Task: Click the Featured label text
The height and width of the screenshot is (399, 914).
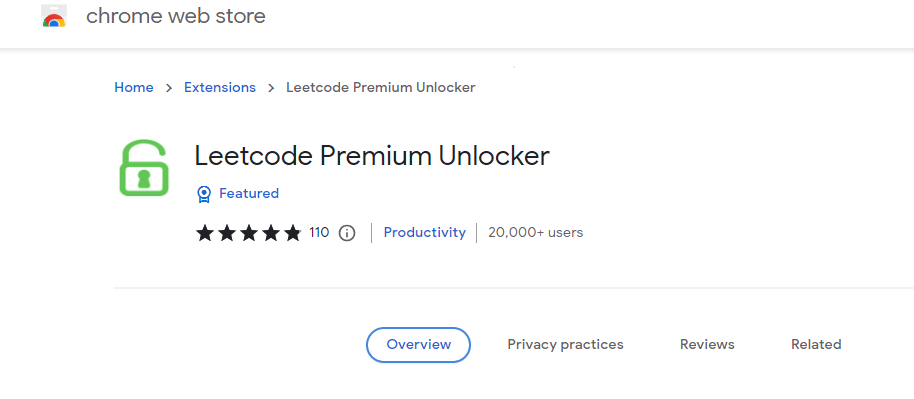Action: 249,193
